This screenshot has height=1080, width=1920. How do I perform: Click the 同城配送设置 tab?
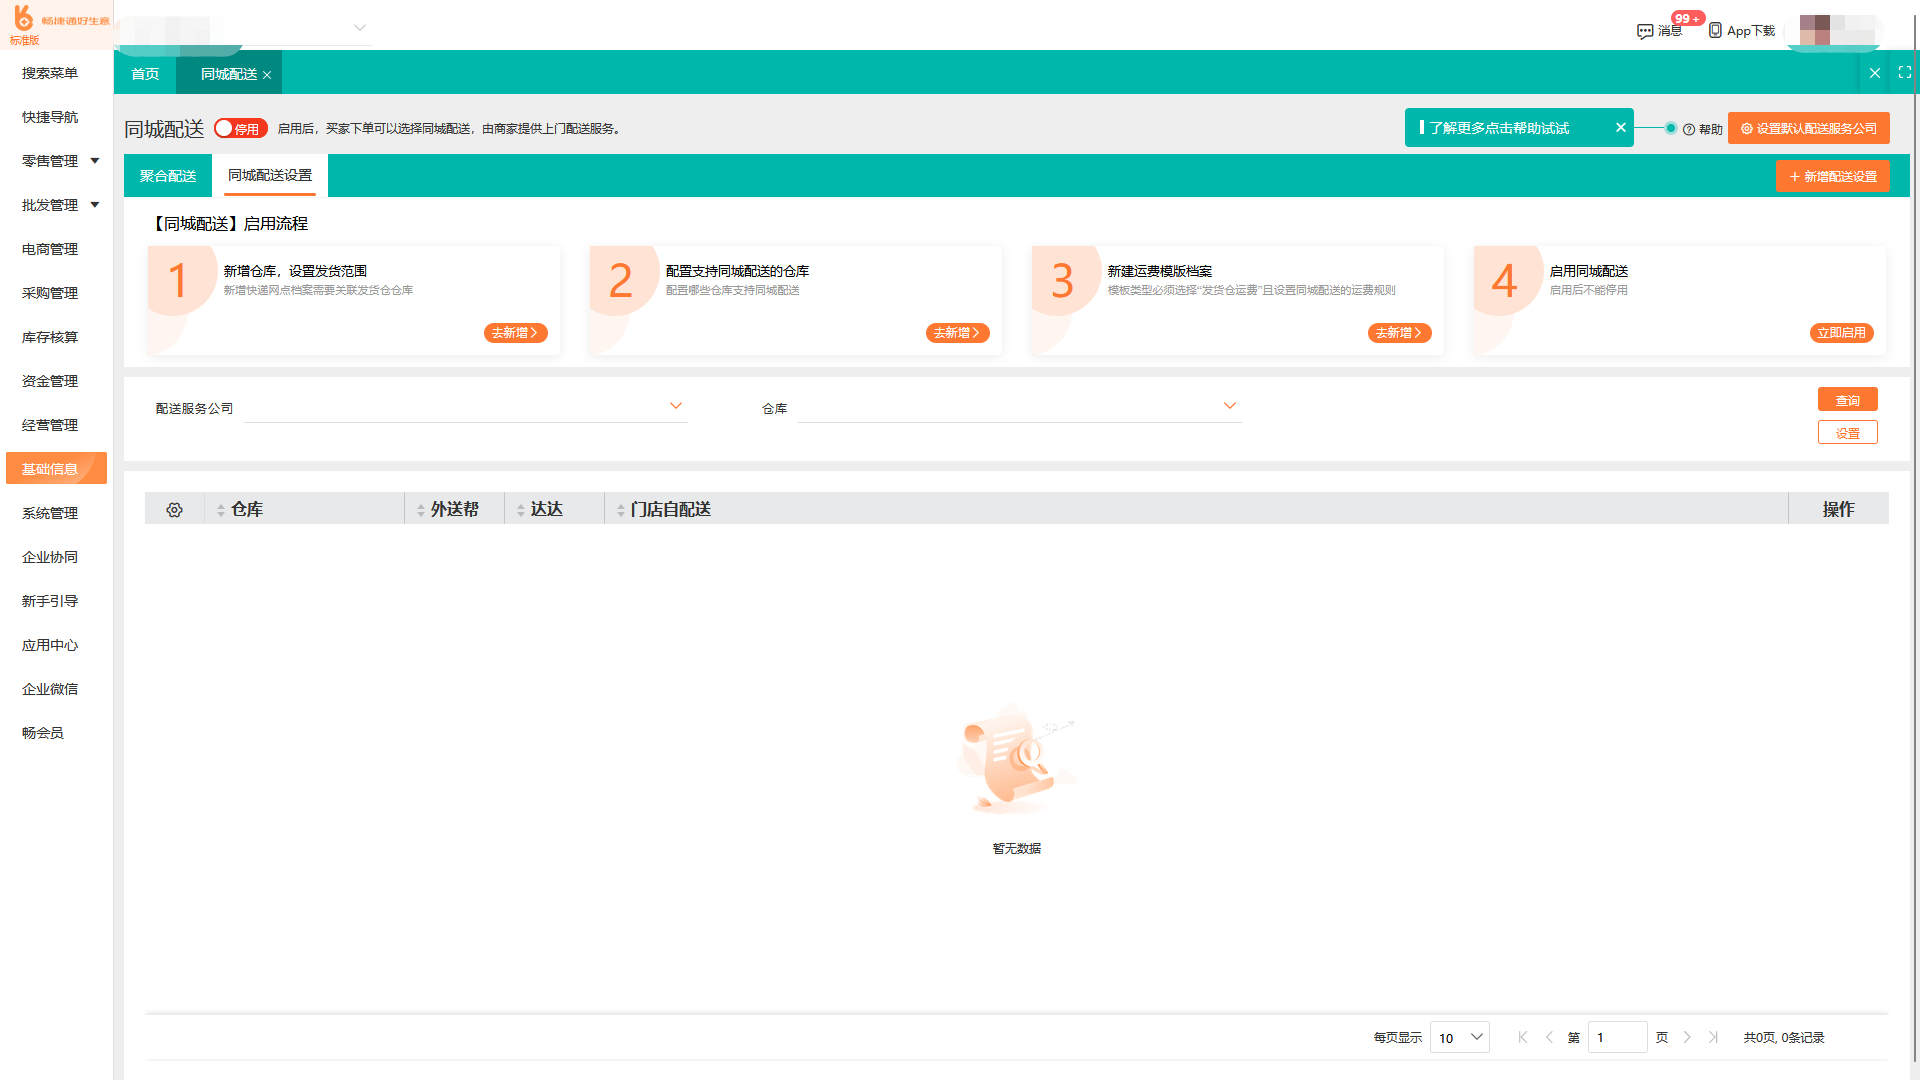(269, 174)
